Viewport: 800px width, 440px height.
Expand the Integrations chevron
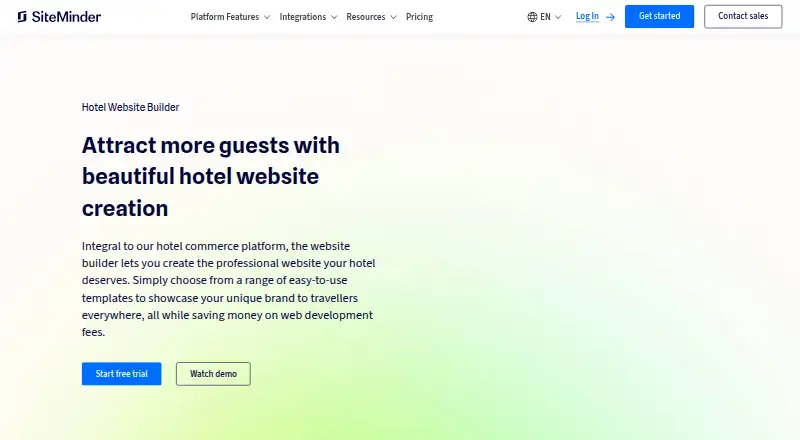click(x=334, y=17)
